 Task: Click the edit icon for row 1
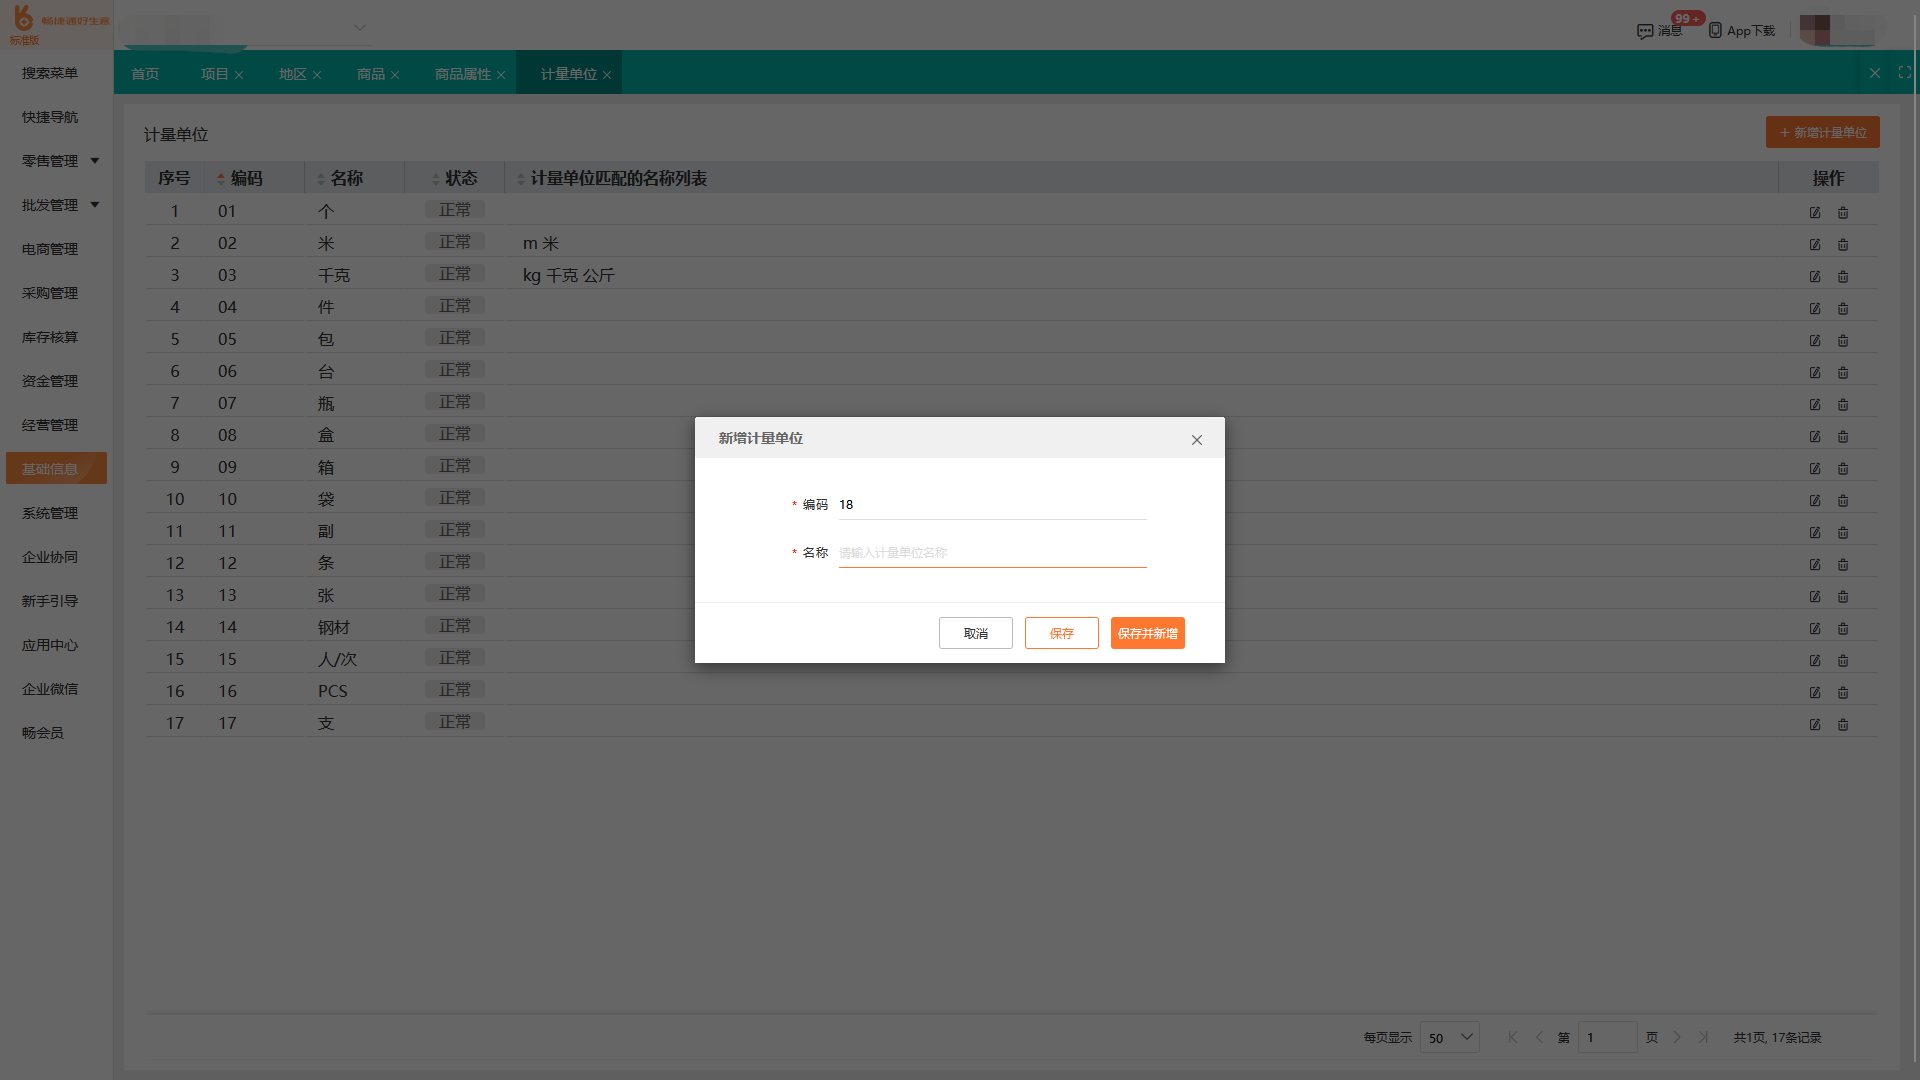click(x=1815, y=211)
